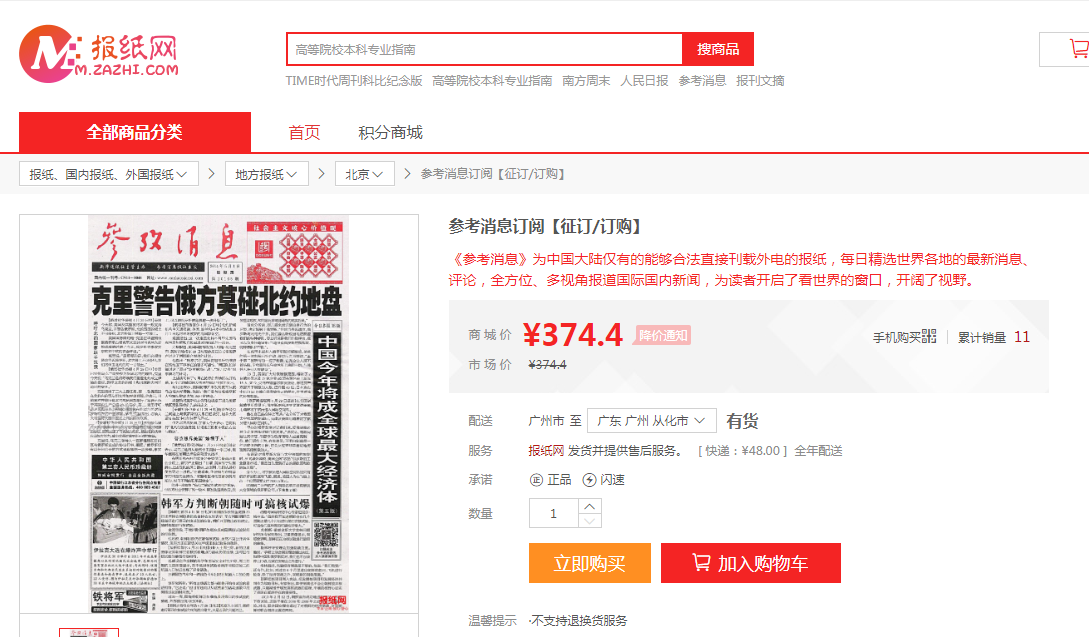Open the shopping cart icon at top right

point(1077,49)
